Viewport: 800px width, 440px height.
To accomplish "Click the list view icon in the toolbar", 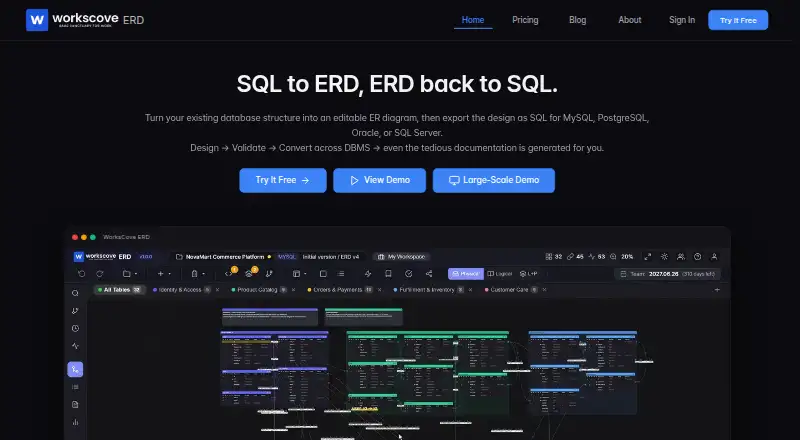I will point(341,274).
